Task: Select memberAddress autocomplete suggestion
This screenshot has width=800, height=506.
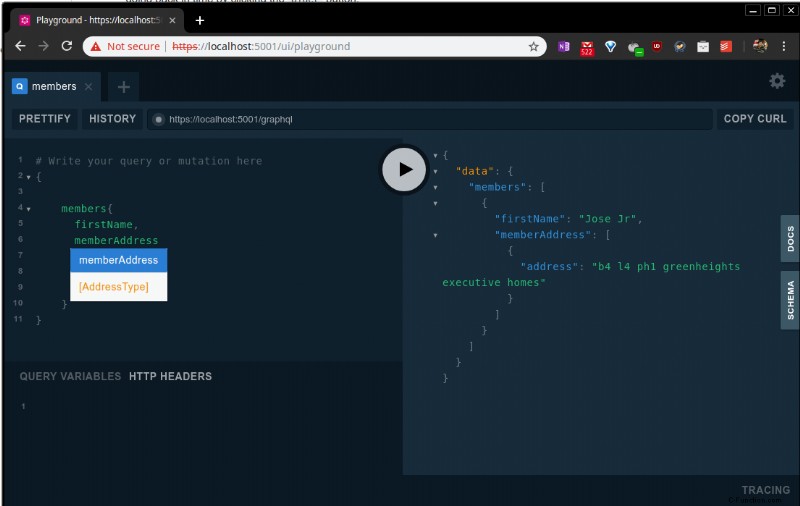Action: pyautogui.click(x=118, y=260)
